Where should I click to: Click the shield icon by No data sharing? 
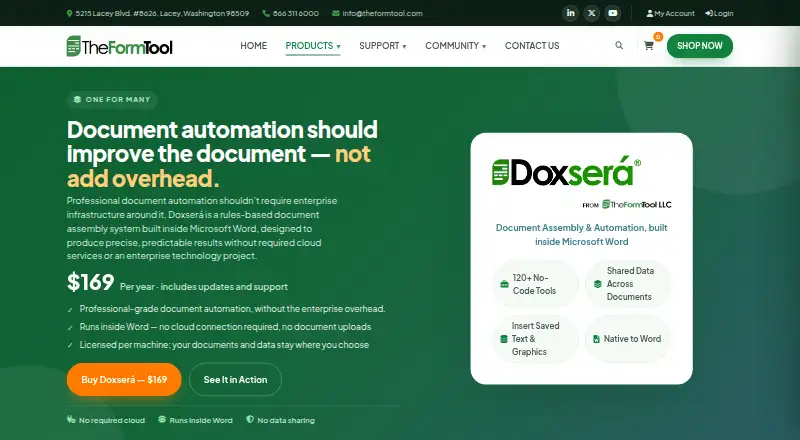click(250, 420)
